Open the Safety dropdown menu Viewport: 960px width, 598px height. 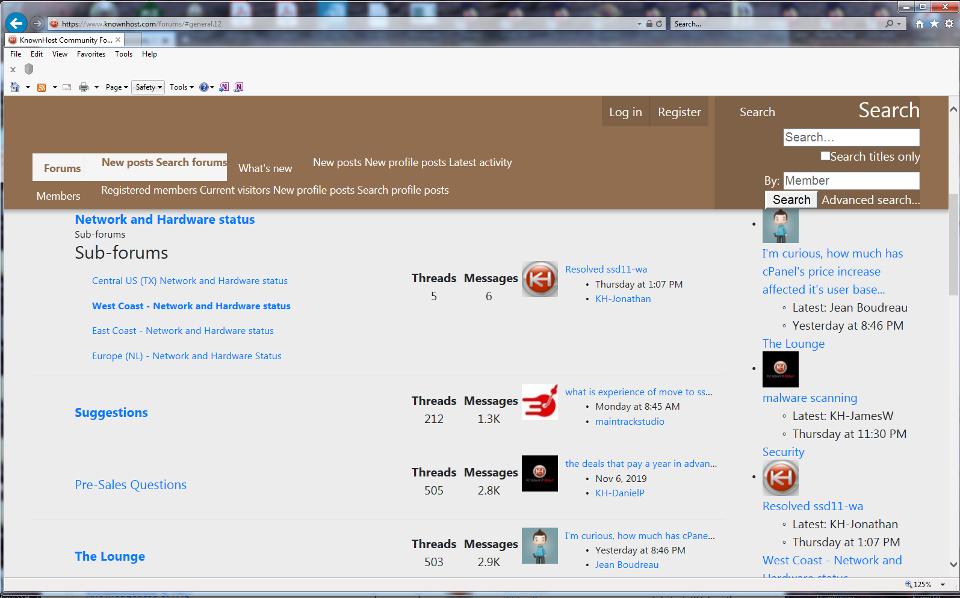148,87
